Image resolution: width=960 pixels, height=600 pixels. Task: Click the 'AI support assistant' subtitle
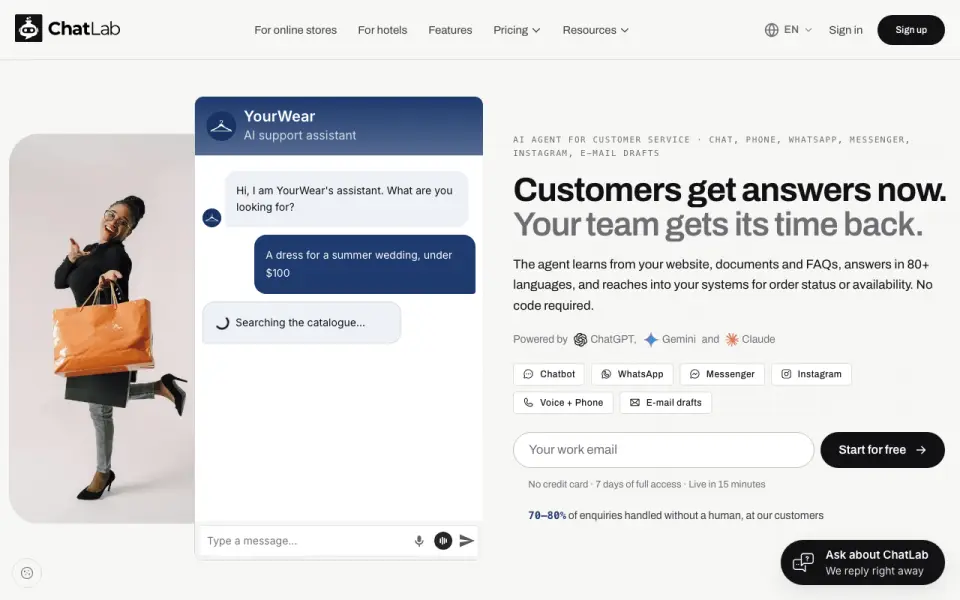click(300, 135)
